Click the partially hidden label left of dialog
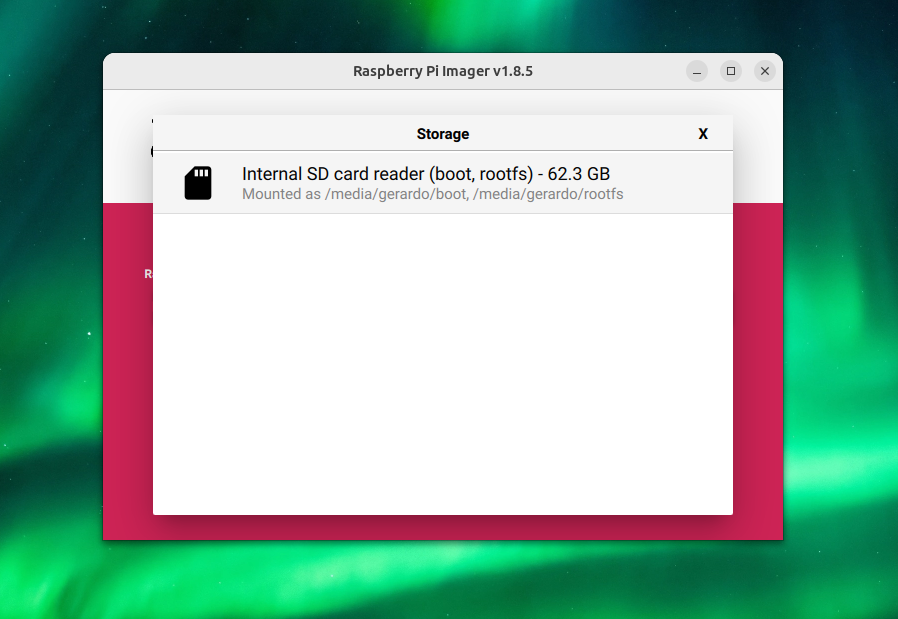The image size is (898, 619). (x=148, y=273)
